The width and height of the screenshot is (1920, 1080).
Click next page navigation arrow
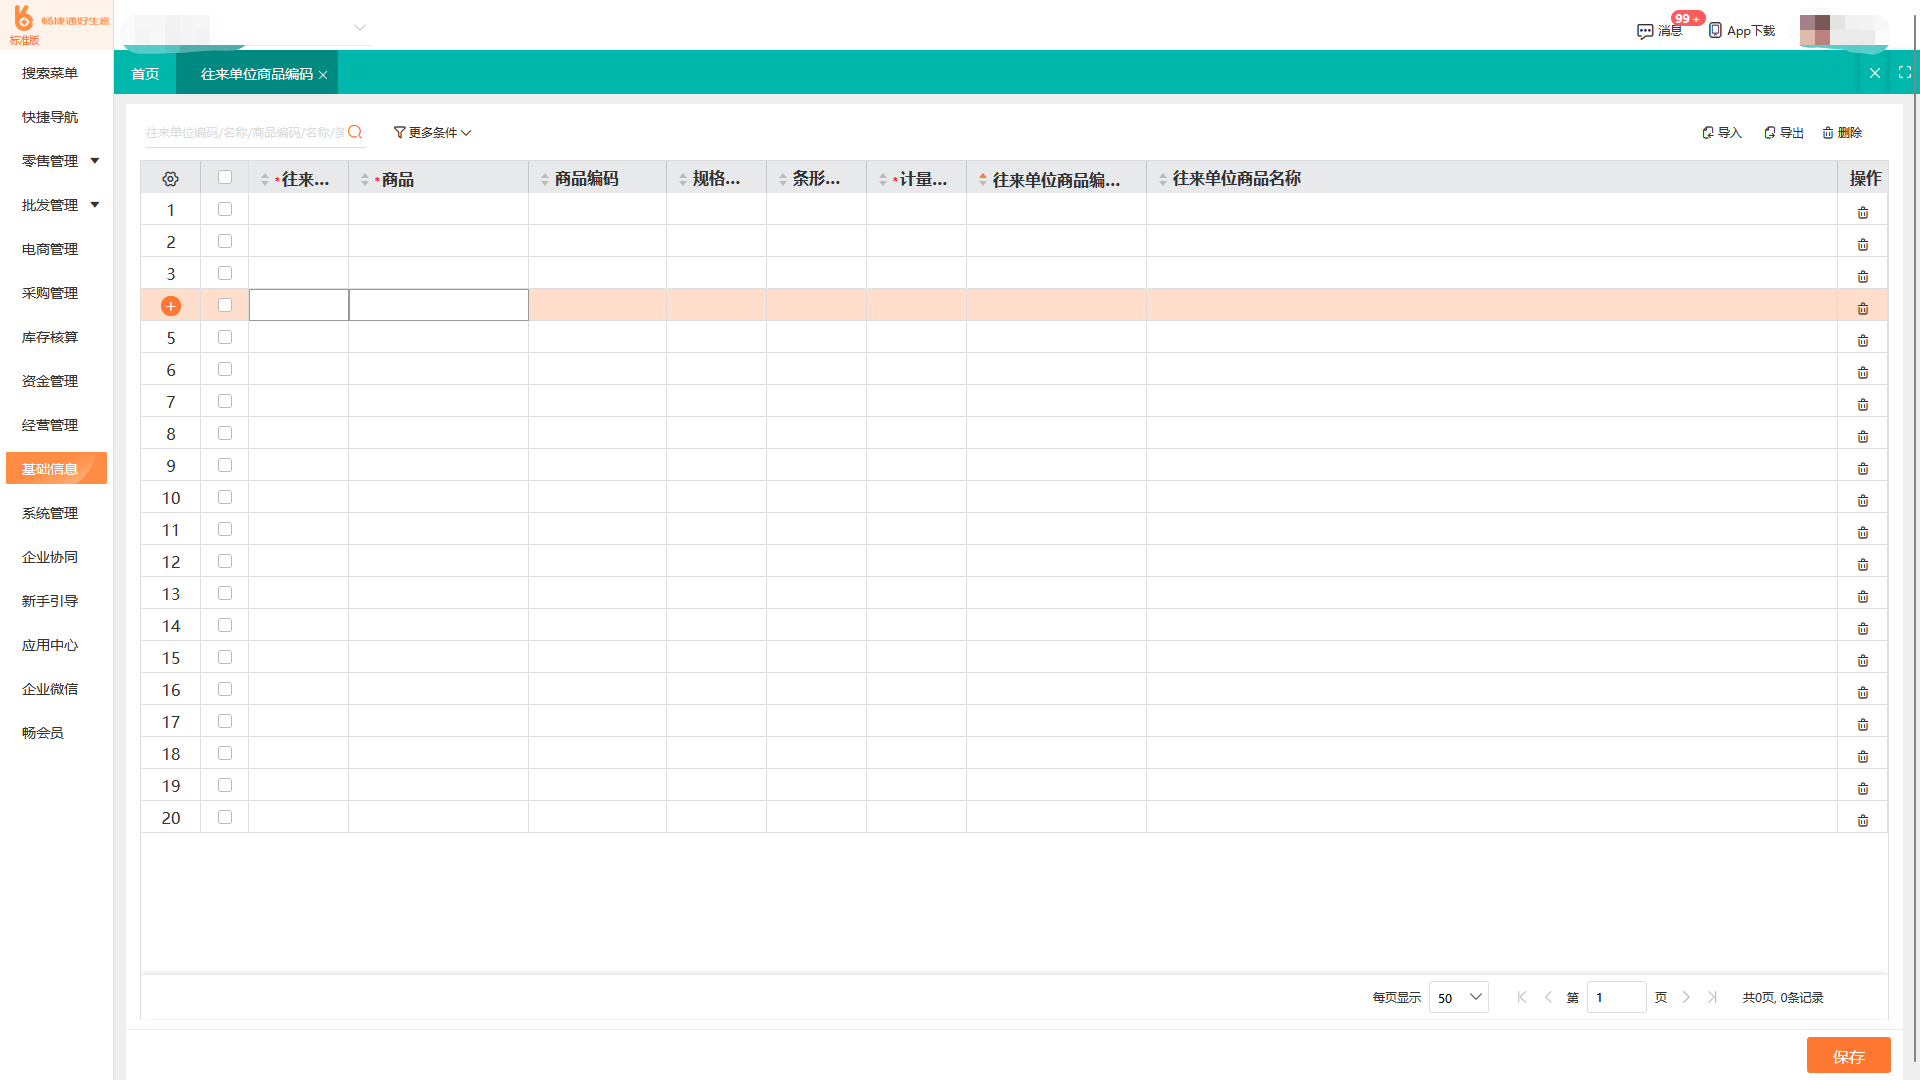click(x=1687, y=997)
